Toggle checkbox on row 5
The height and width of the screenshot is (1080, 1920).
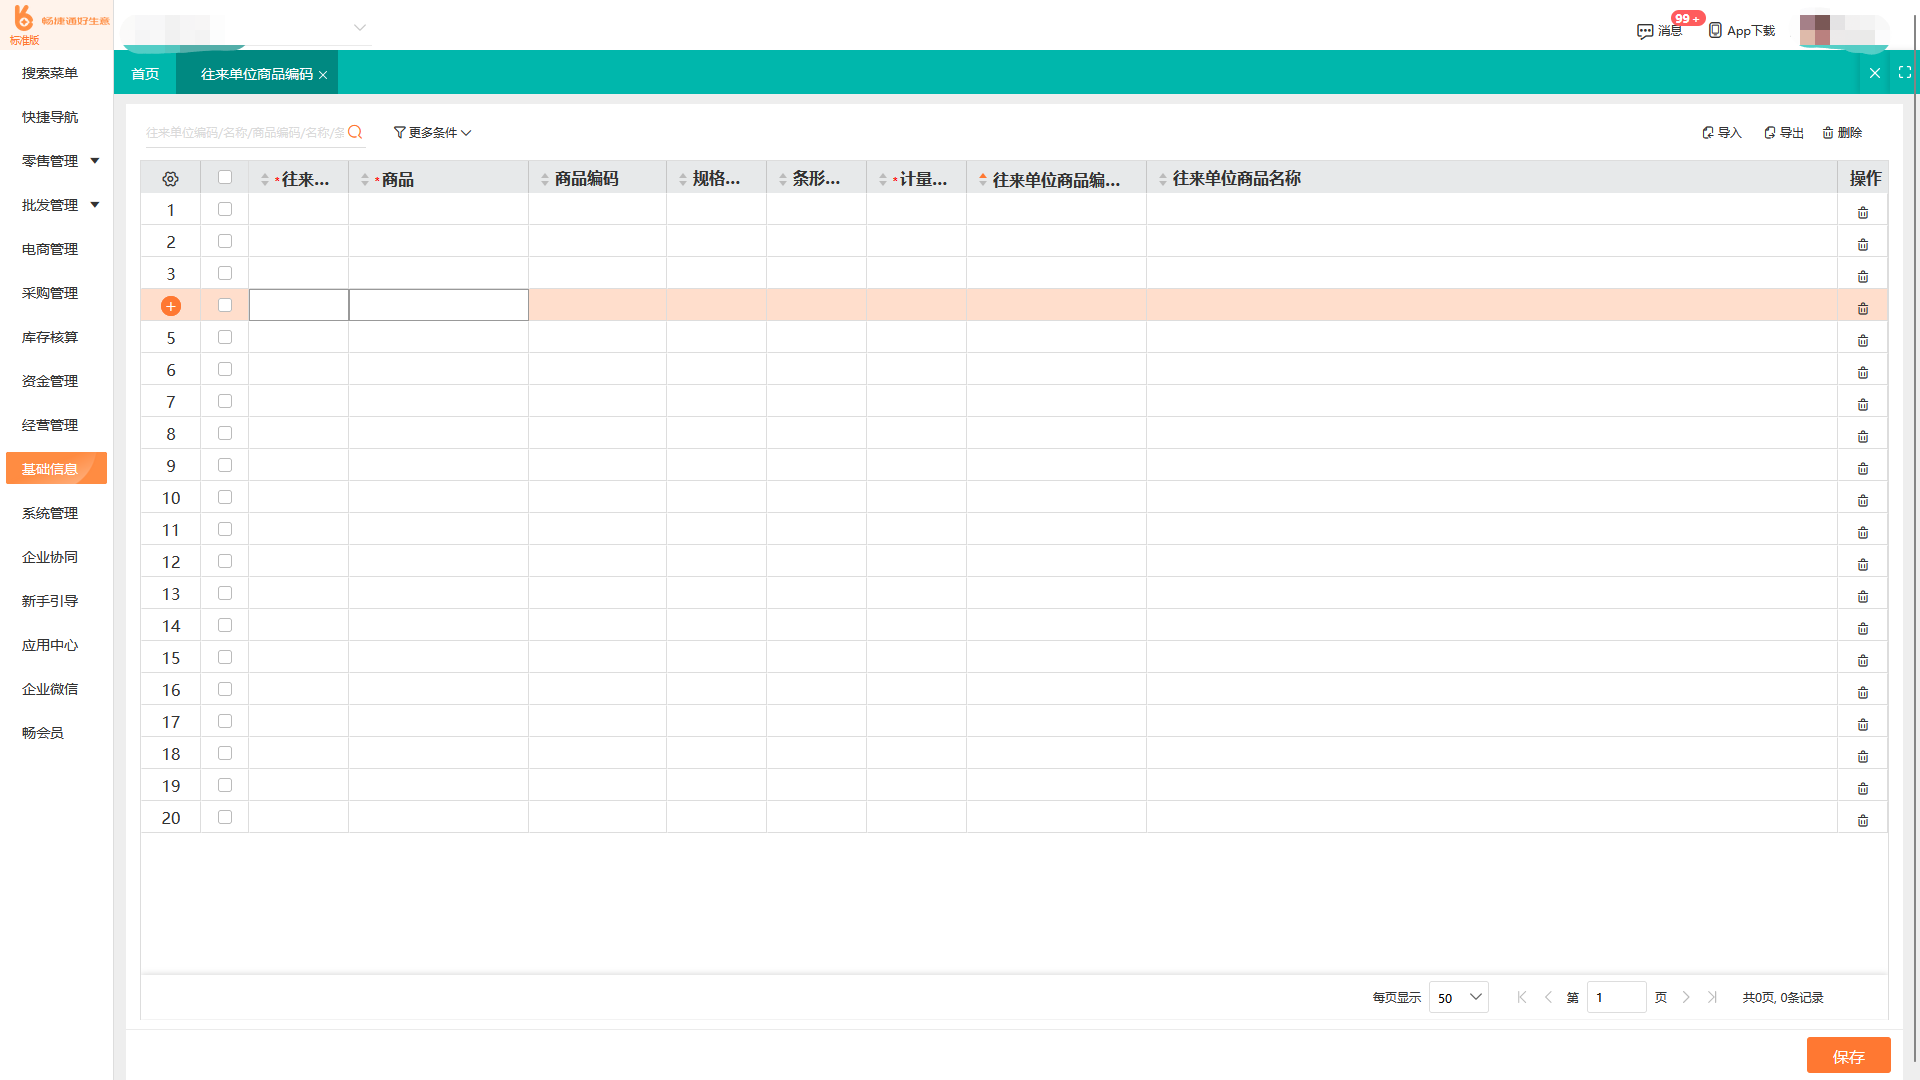[224, 338]
